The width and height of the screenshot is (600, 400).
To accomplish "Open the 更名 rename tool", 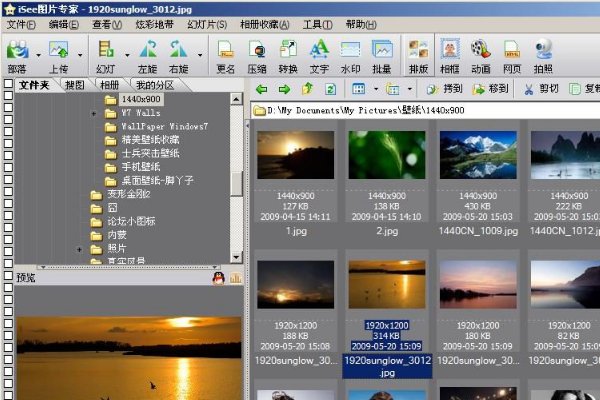I will click(x=226, y=49).
